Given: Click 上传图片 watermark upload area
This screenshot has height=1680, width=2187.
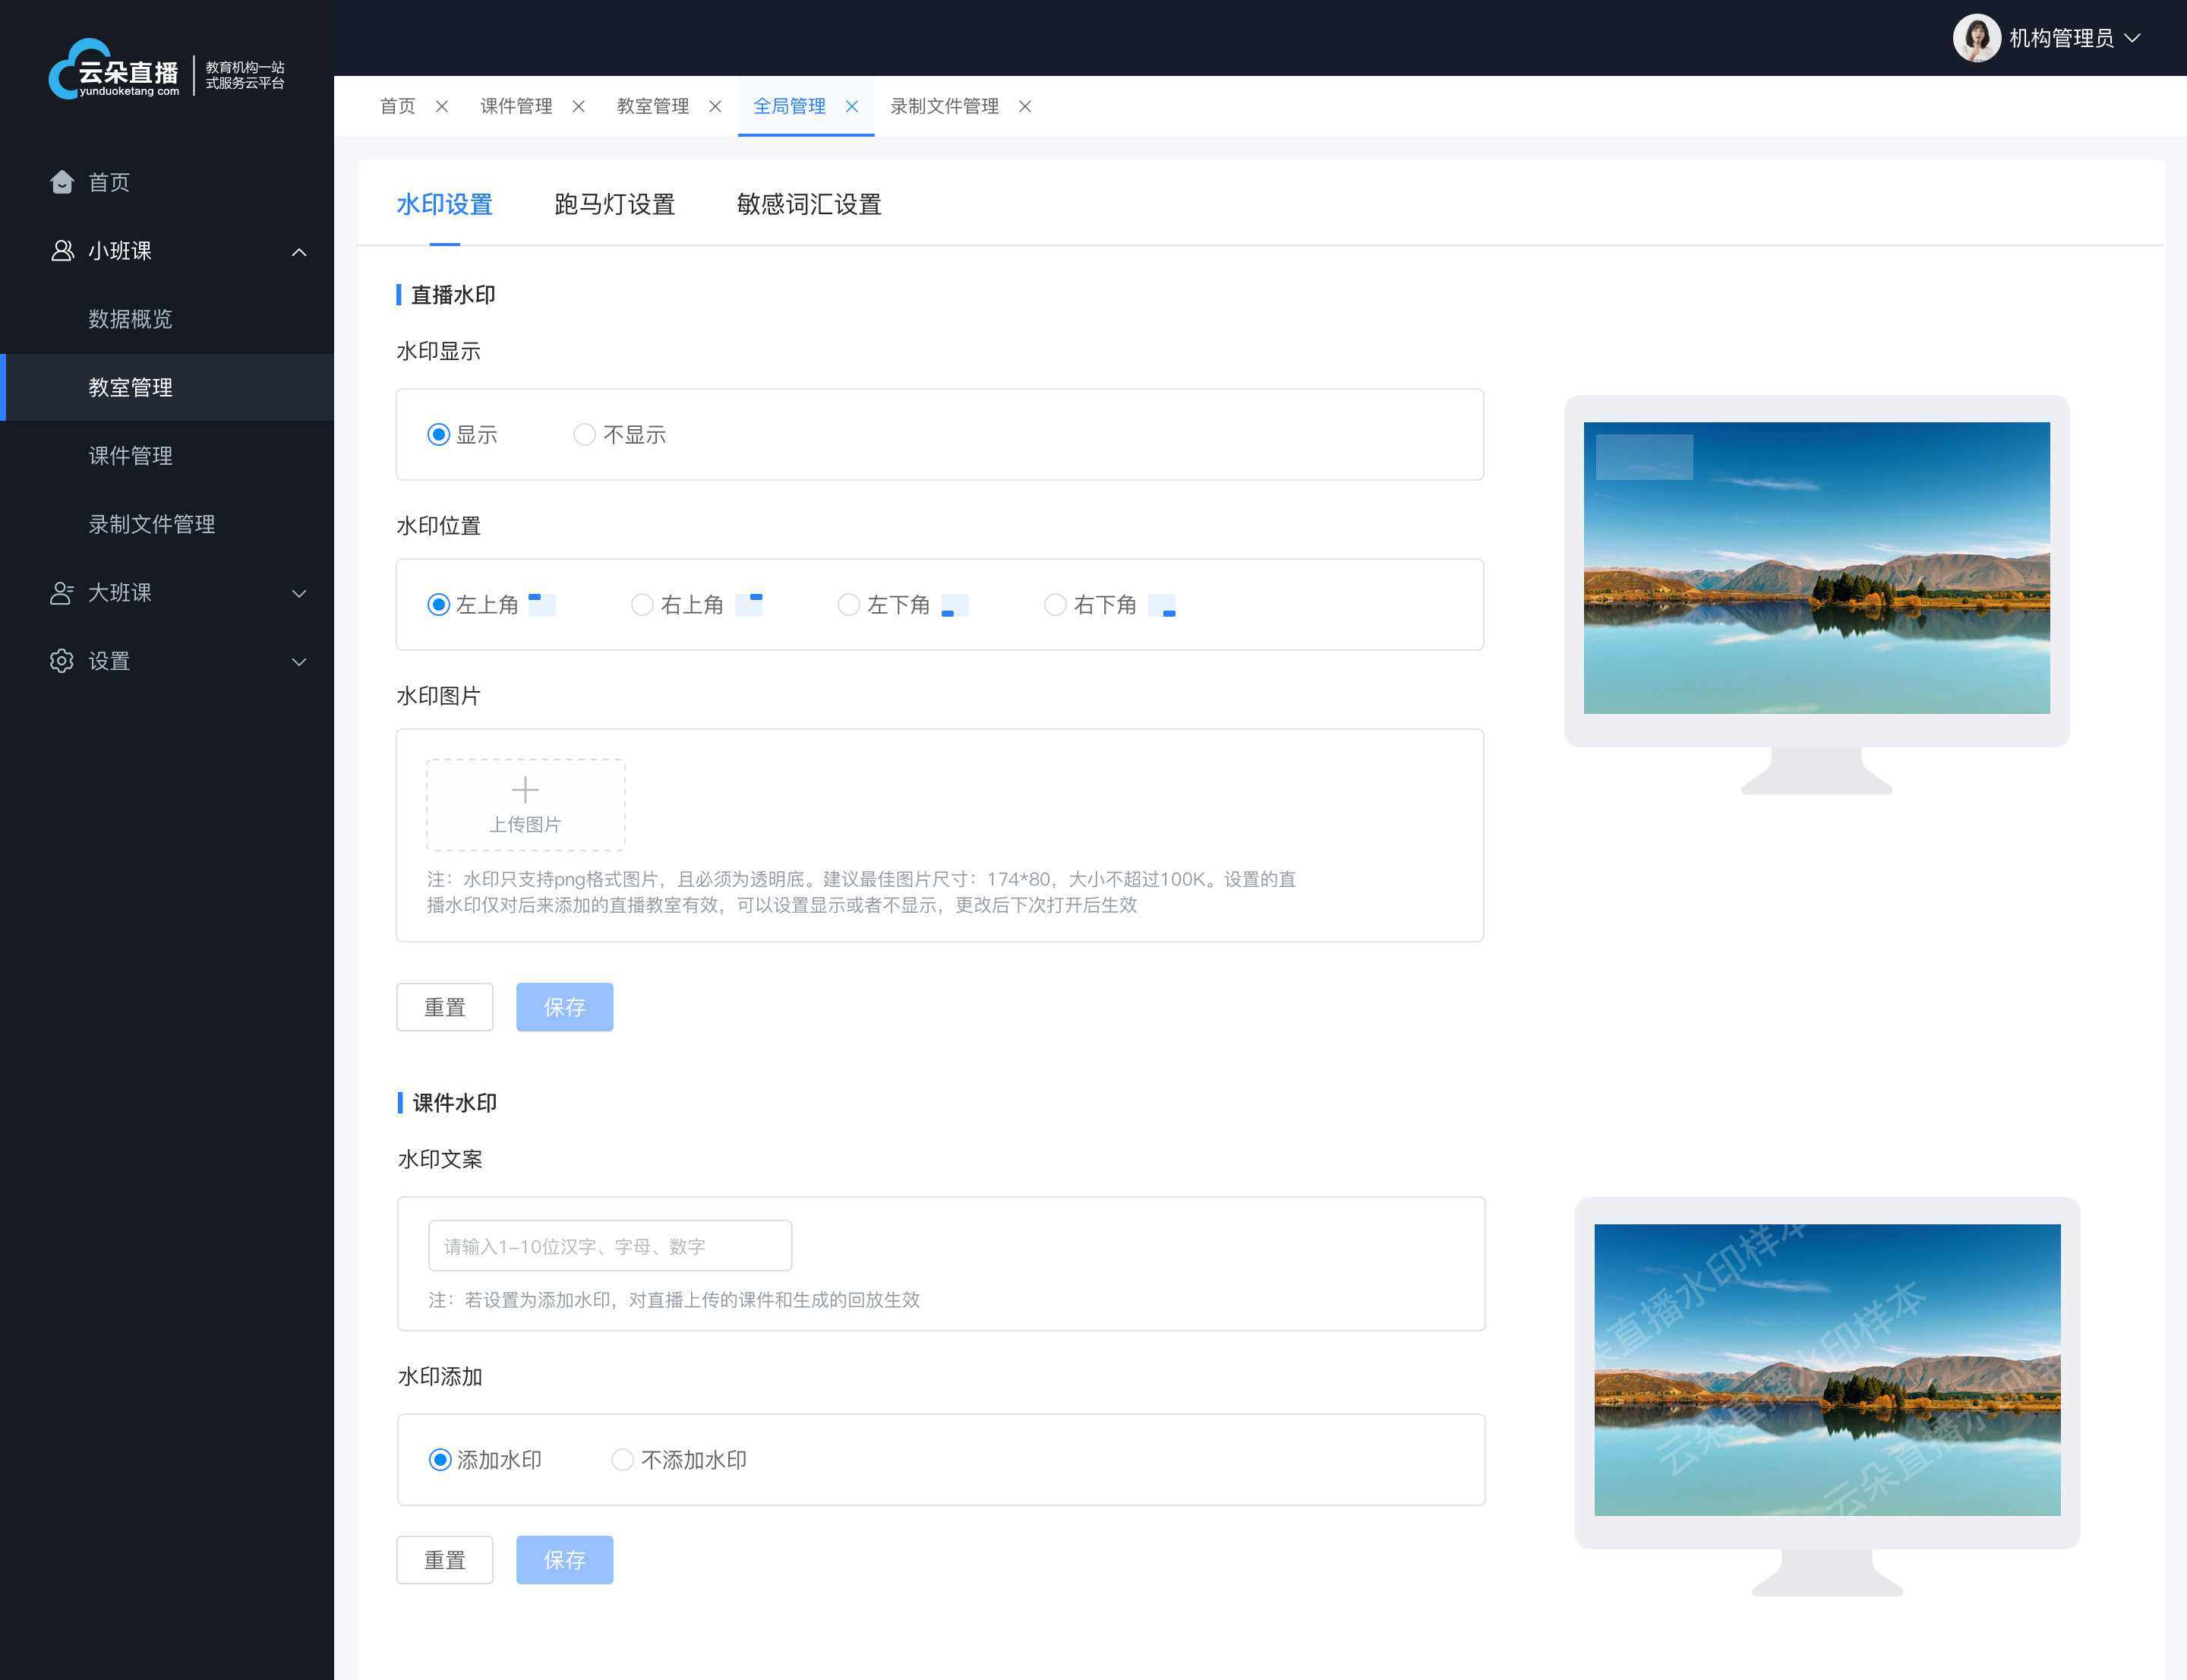Looking at the screenshot, I should [524, 803].
